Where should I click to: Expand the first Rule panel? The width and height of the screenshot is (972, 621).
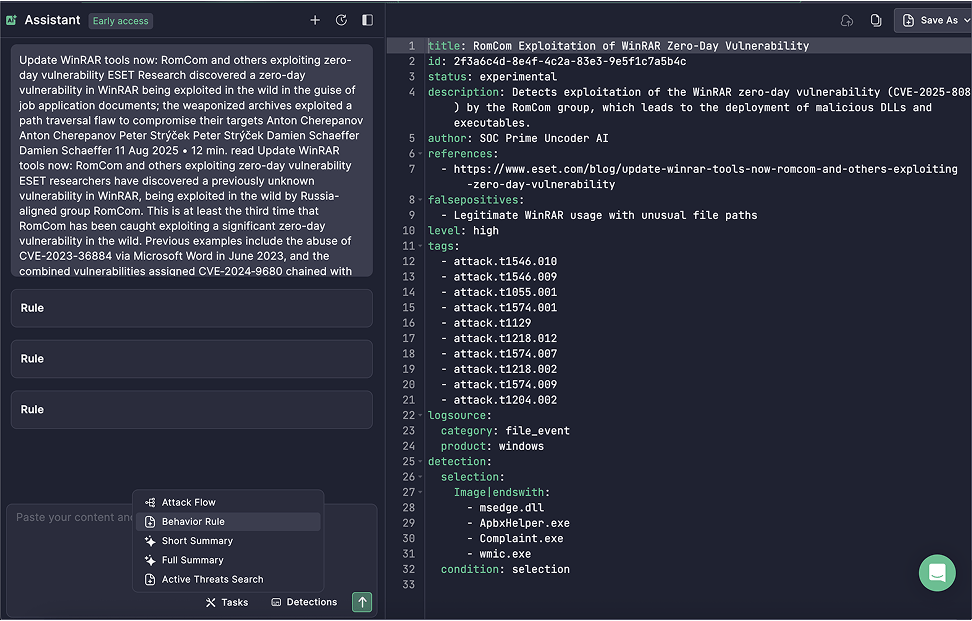point(191,308)
